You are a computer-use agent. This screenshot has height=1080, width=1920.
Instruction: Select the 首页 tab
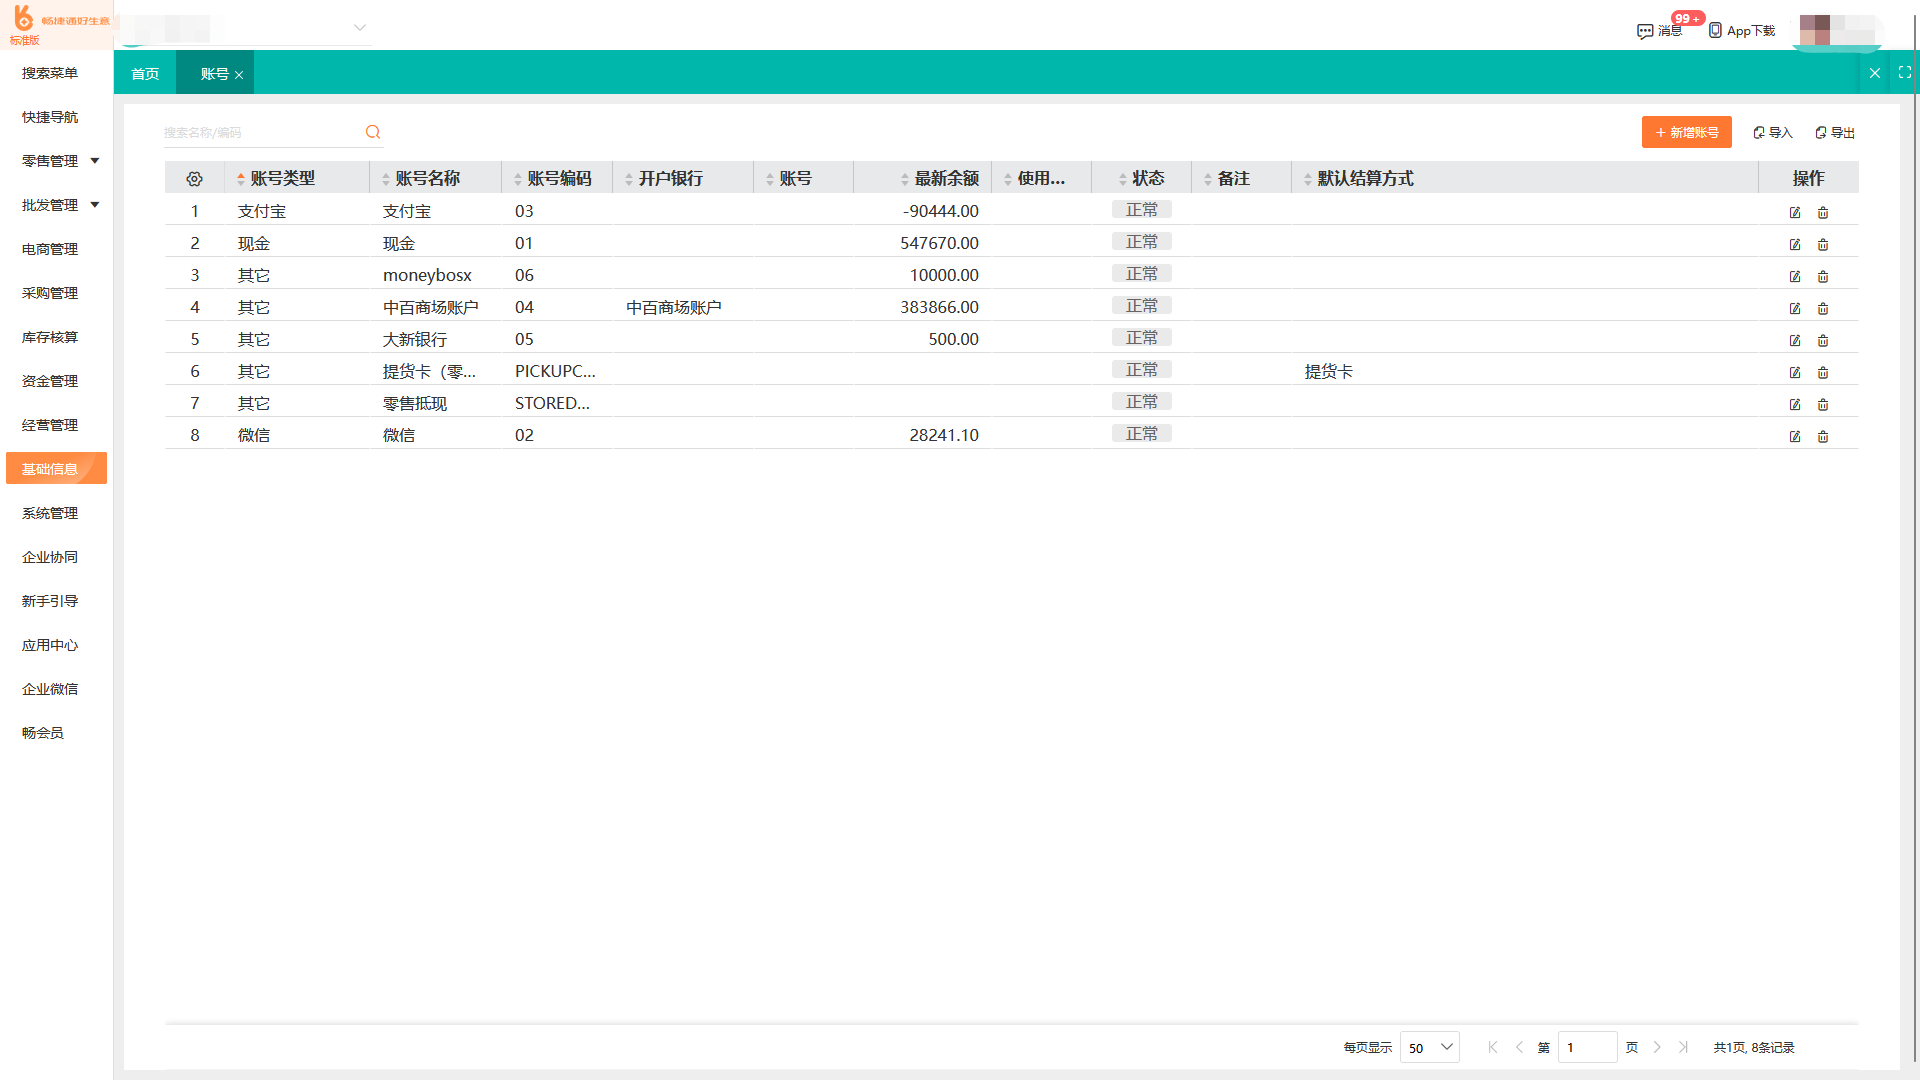[x=145, y=73]
